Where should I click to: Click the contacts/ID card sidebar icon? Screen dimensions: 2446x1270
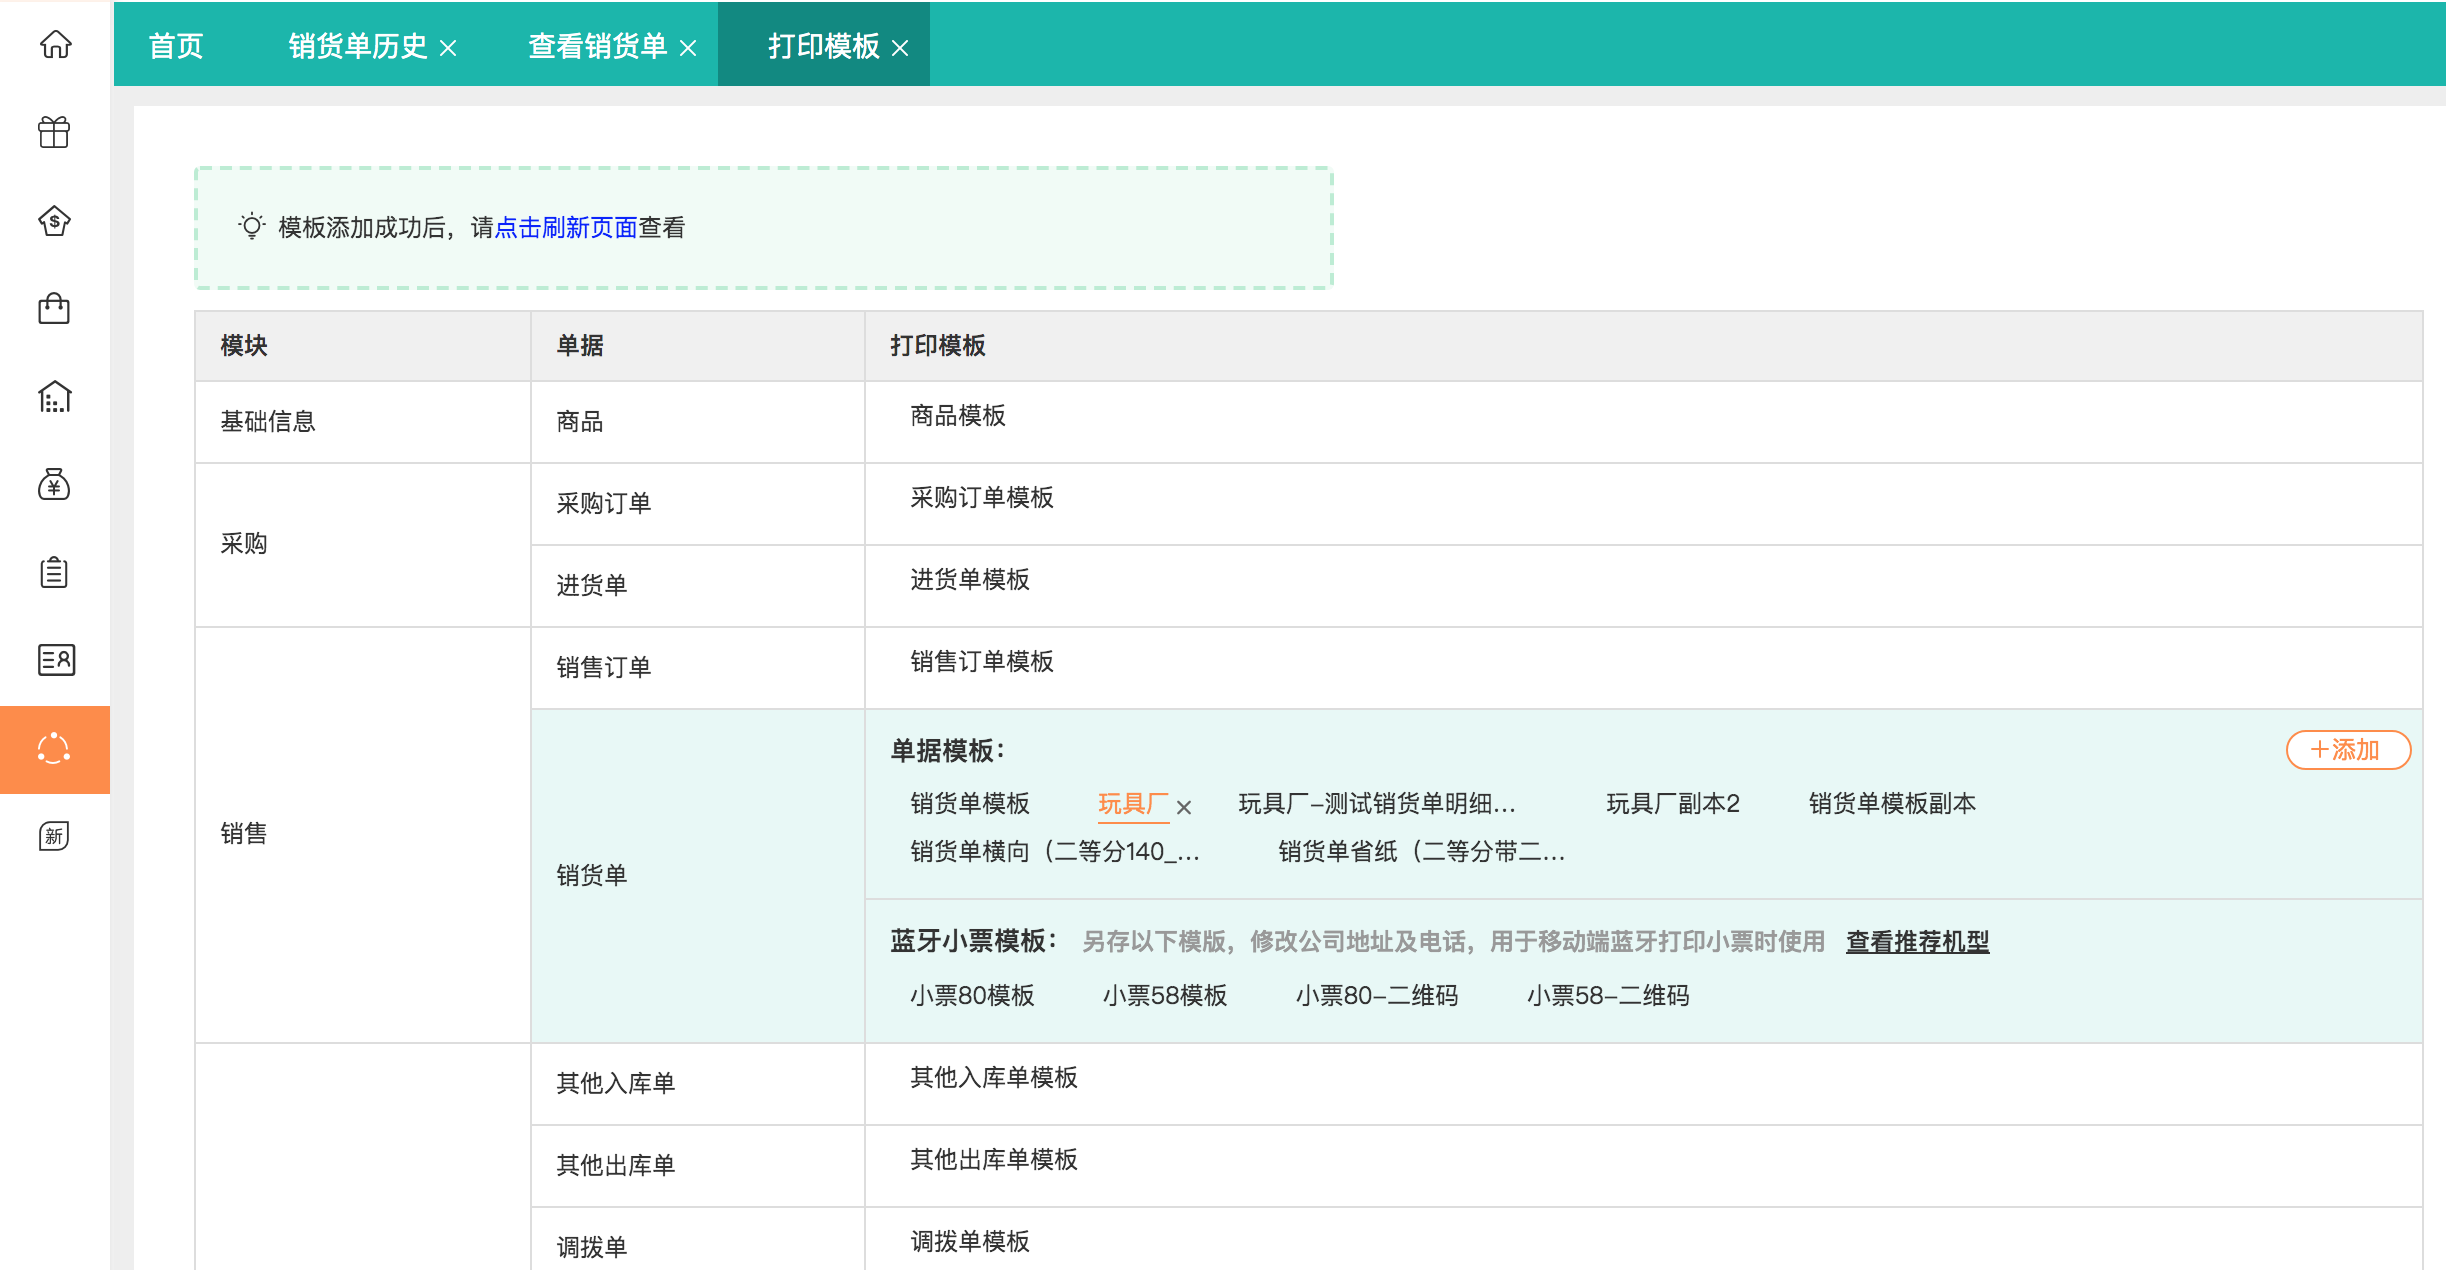[55, 658]
